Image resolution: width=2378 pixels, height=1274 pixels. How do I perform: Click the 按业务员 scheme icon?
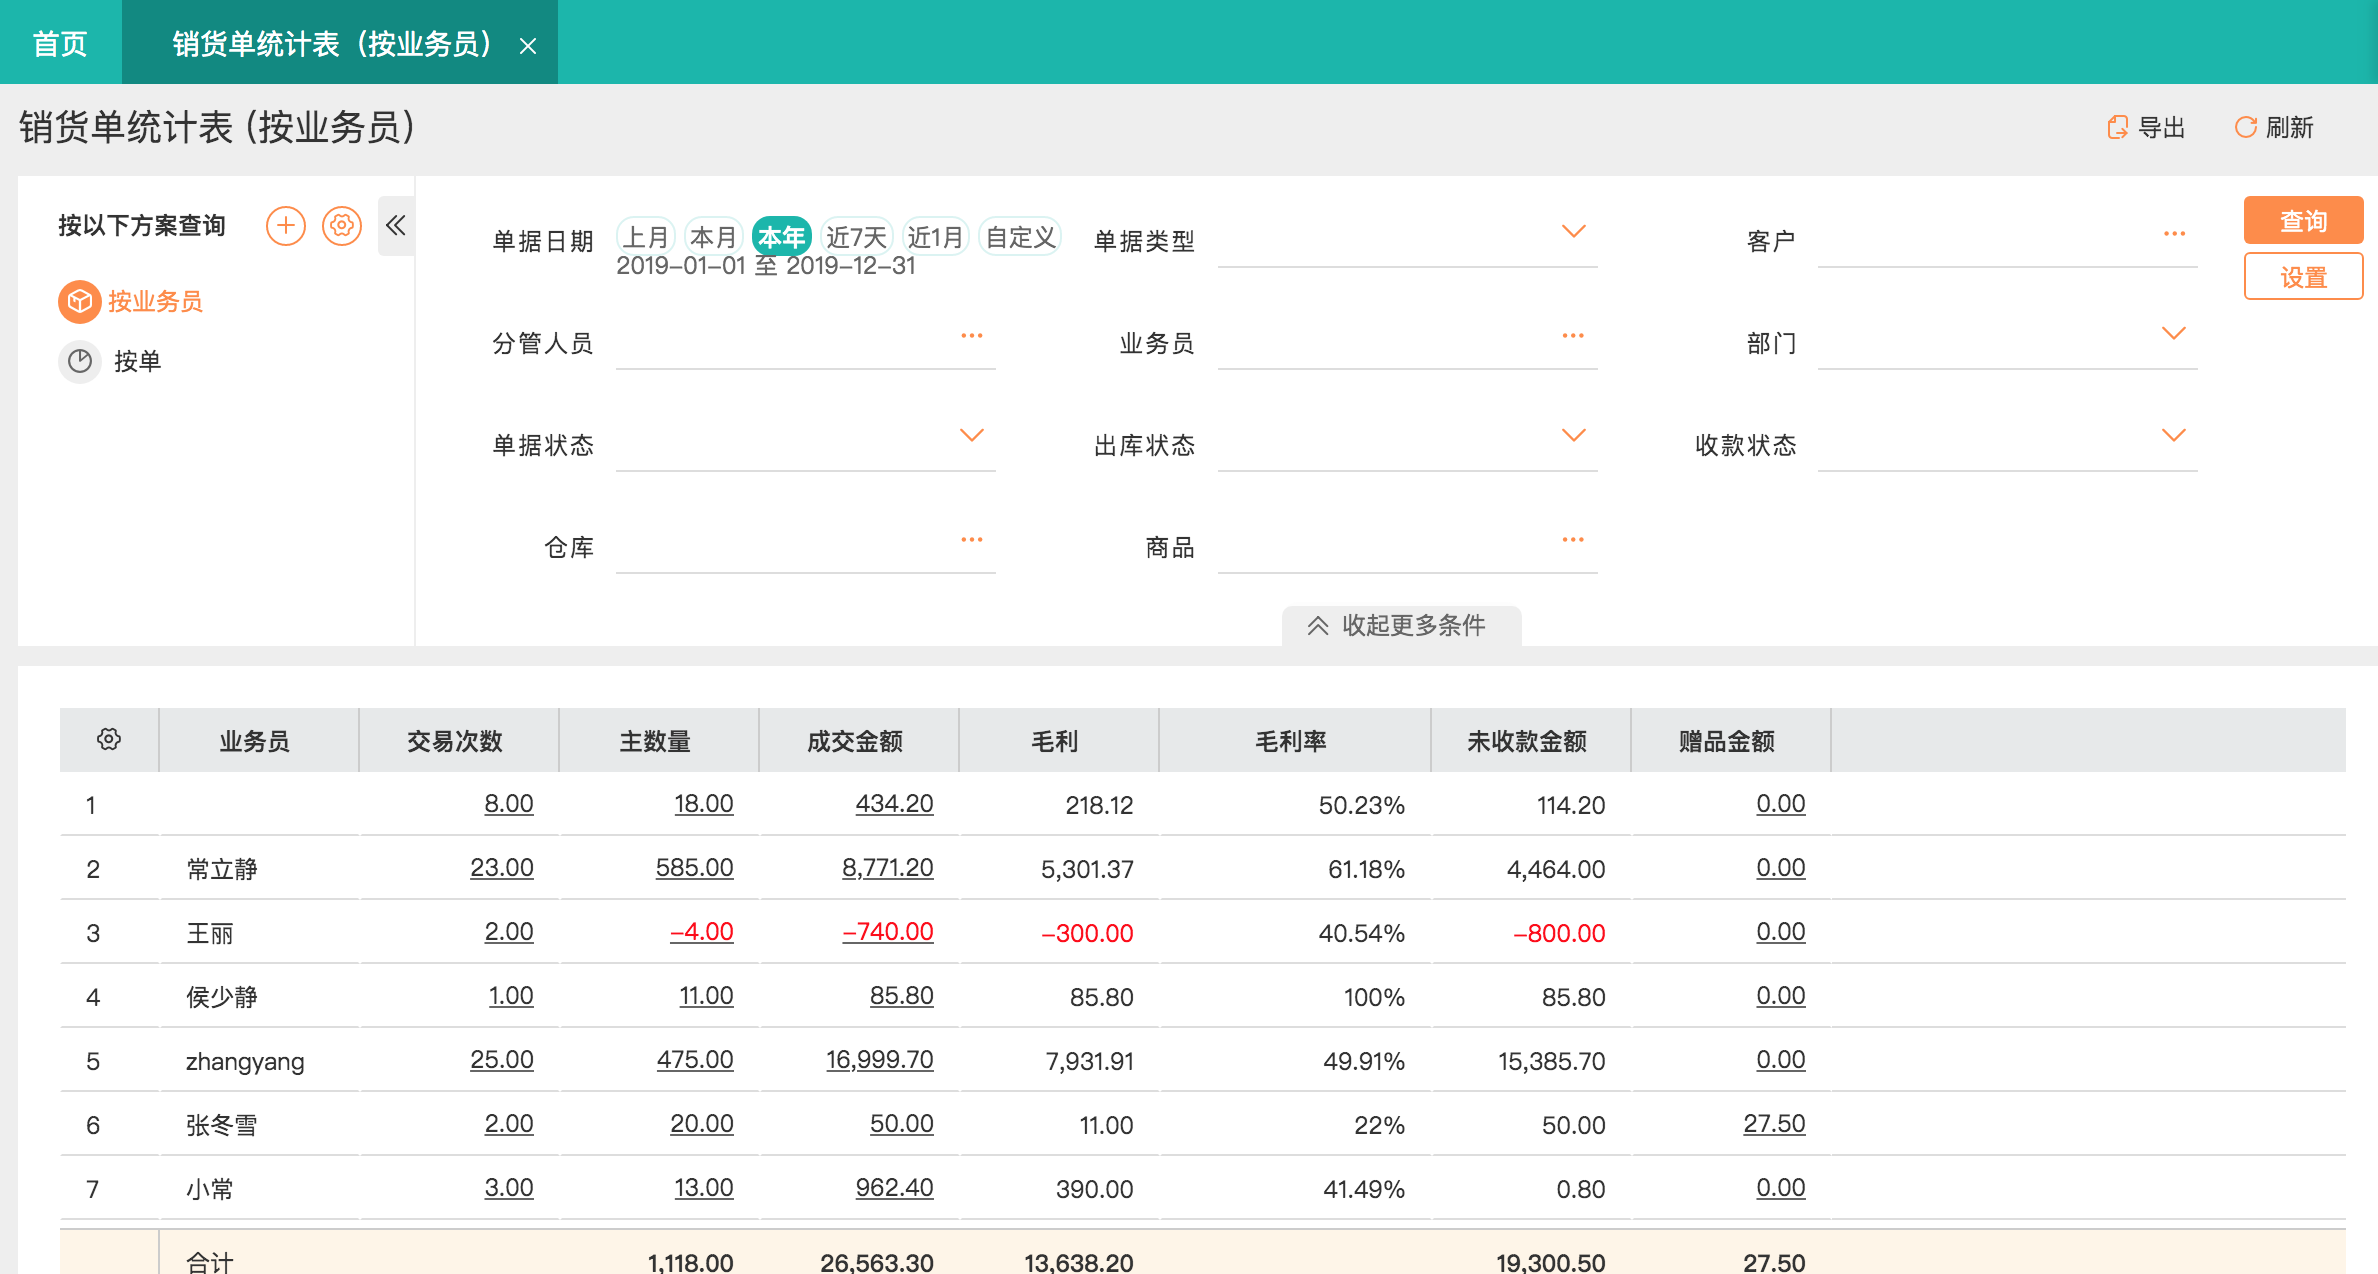[x=77, y=302]
